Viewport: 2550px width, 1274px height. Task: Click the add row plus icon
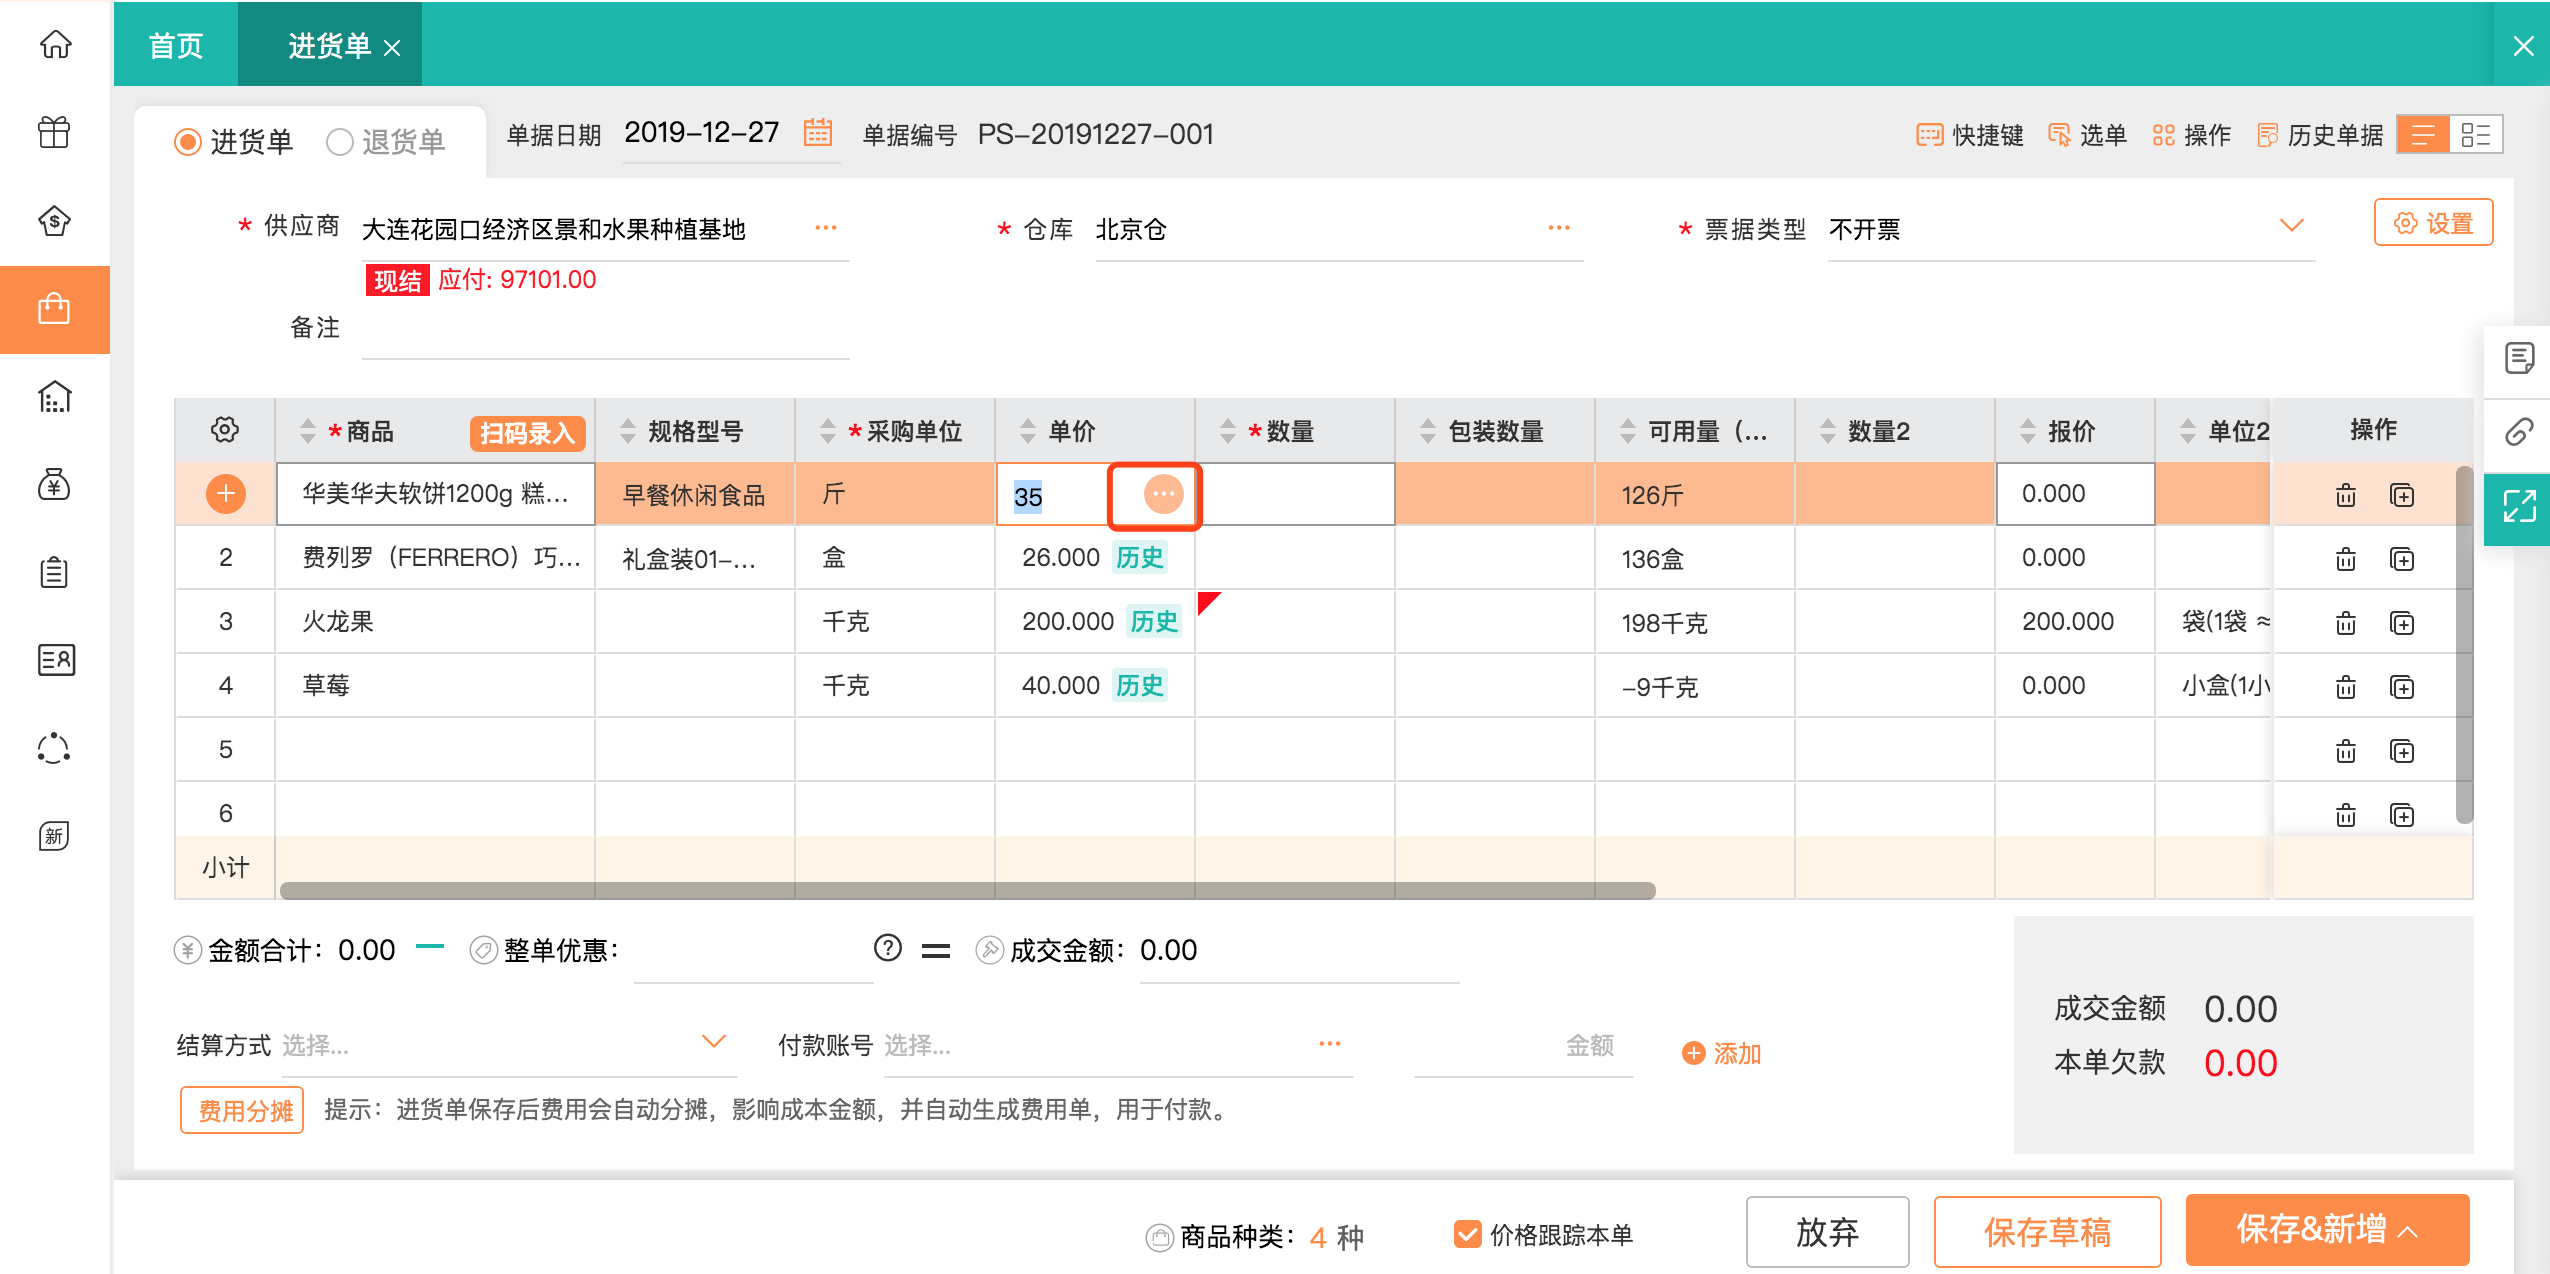click(226, 493)
